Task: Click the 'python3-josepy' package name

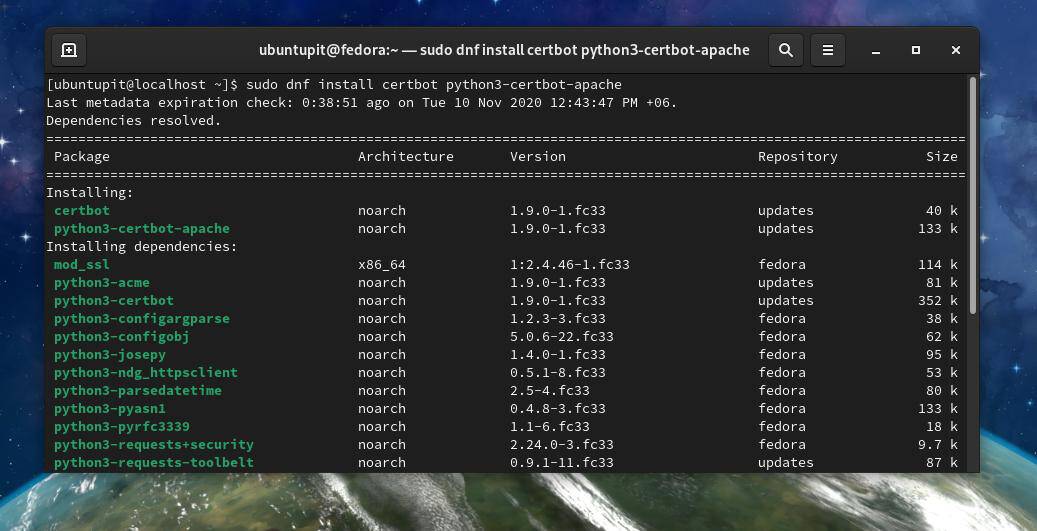Action: [x=110, y=354]
